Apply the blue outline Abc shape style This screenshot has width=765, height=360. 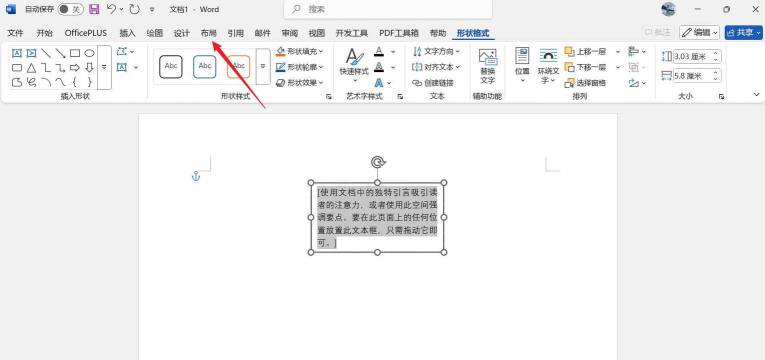point(205,66)
